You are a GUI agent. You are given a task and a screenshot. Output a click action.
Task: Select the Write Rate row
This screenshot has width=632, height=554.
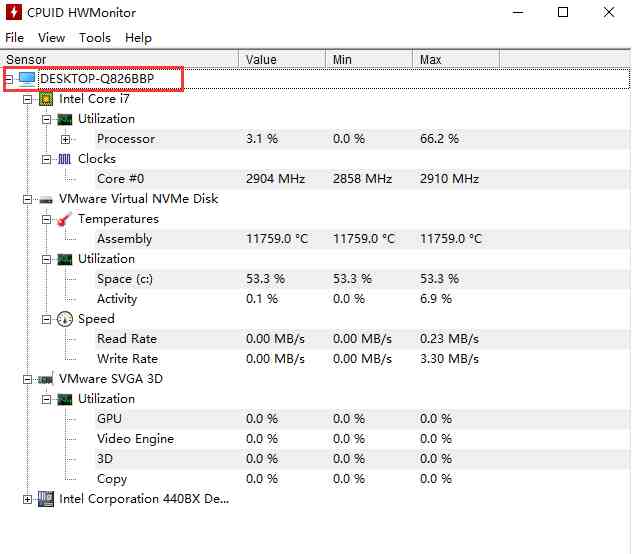click(x=127, y=359)
